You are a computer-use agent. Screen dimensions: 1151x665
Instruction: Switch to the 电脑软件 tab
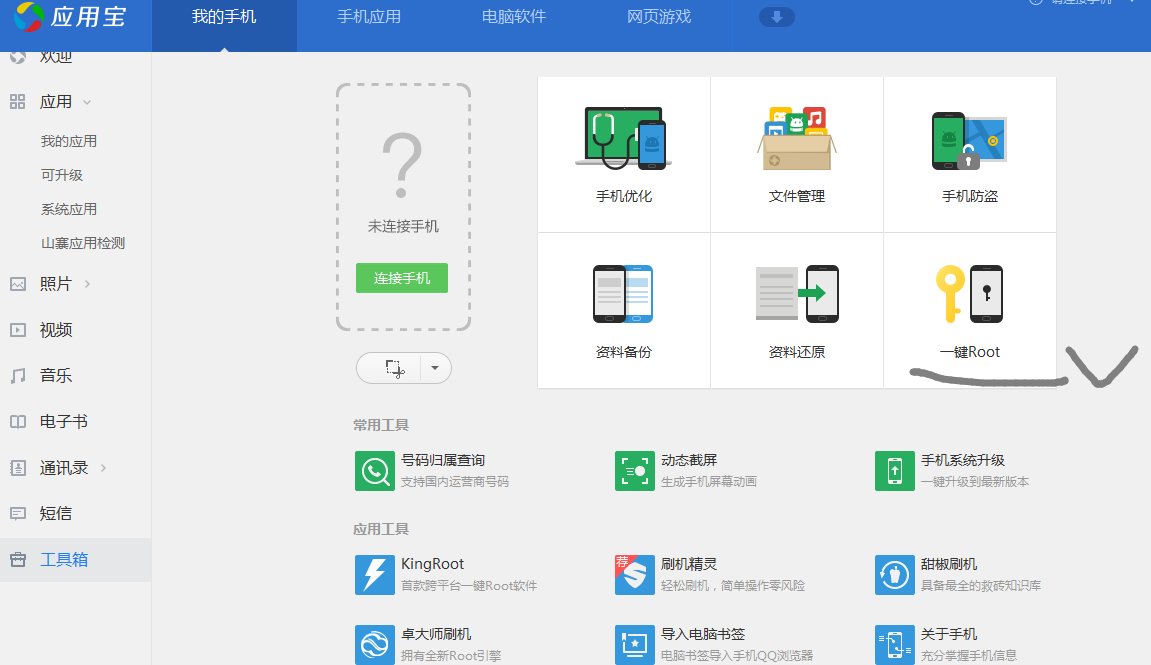(x=514, y=17)
